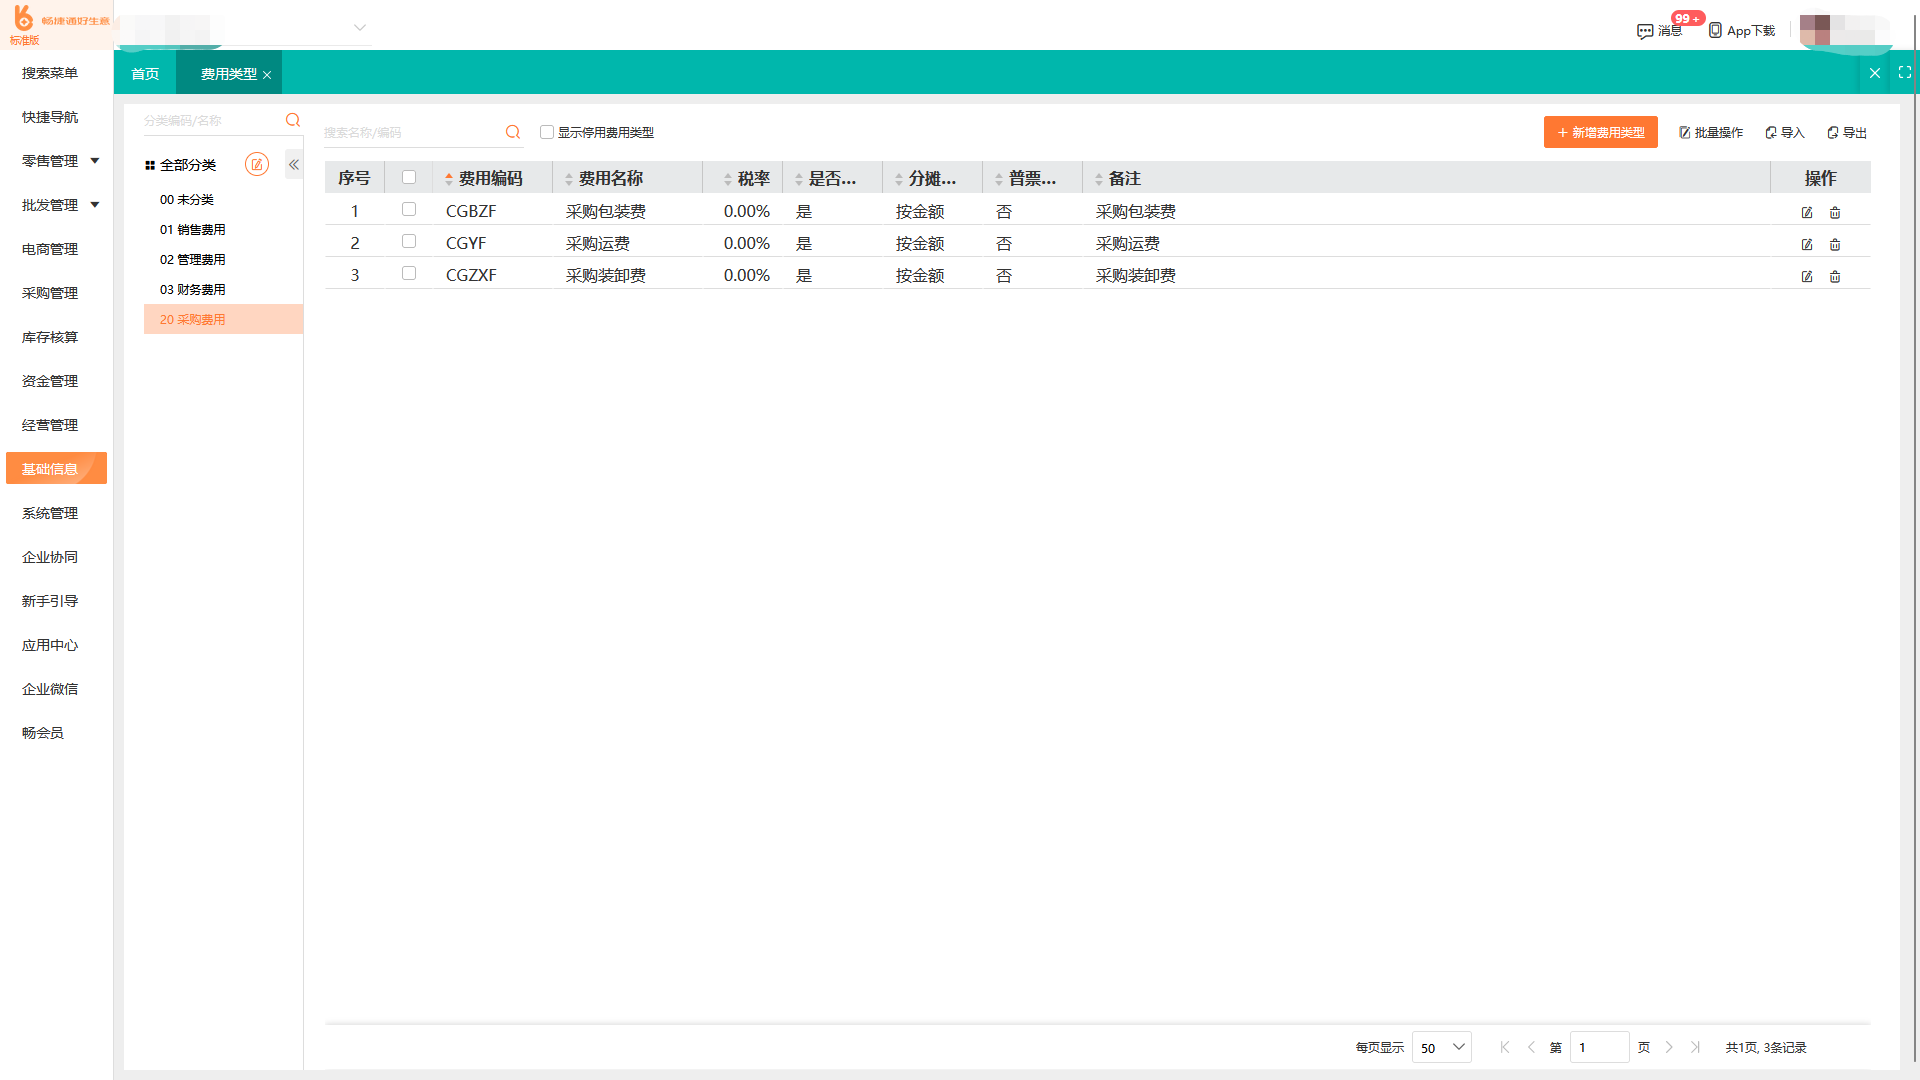The height and width of the screenshot is (1080, 1920).
Task: Click import 导入 icon button
Action: pyautogui.click(x=1785, y=131)
